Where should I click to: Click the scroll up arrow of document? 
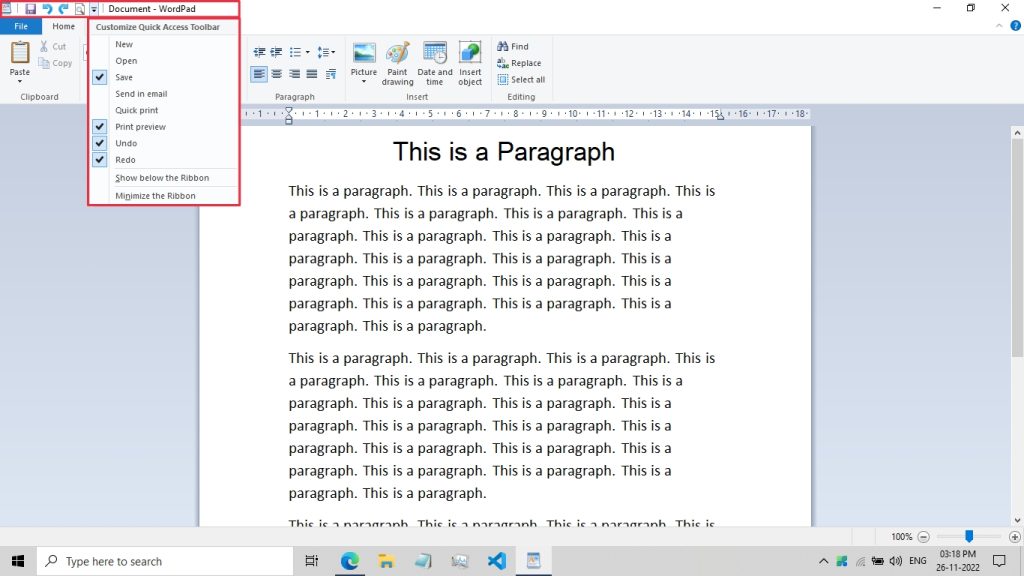1017,133
